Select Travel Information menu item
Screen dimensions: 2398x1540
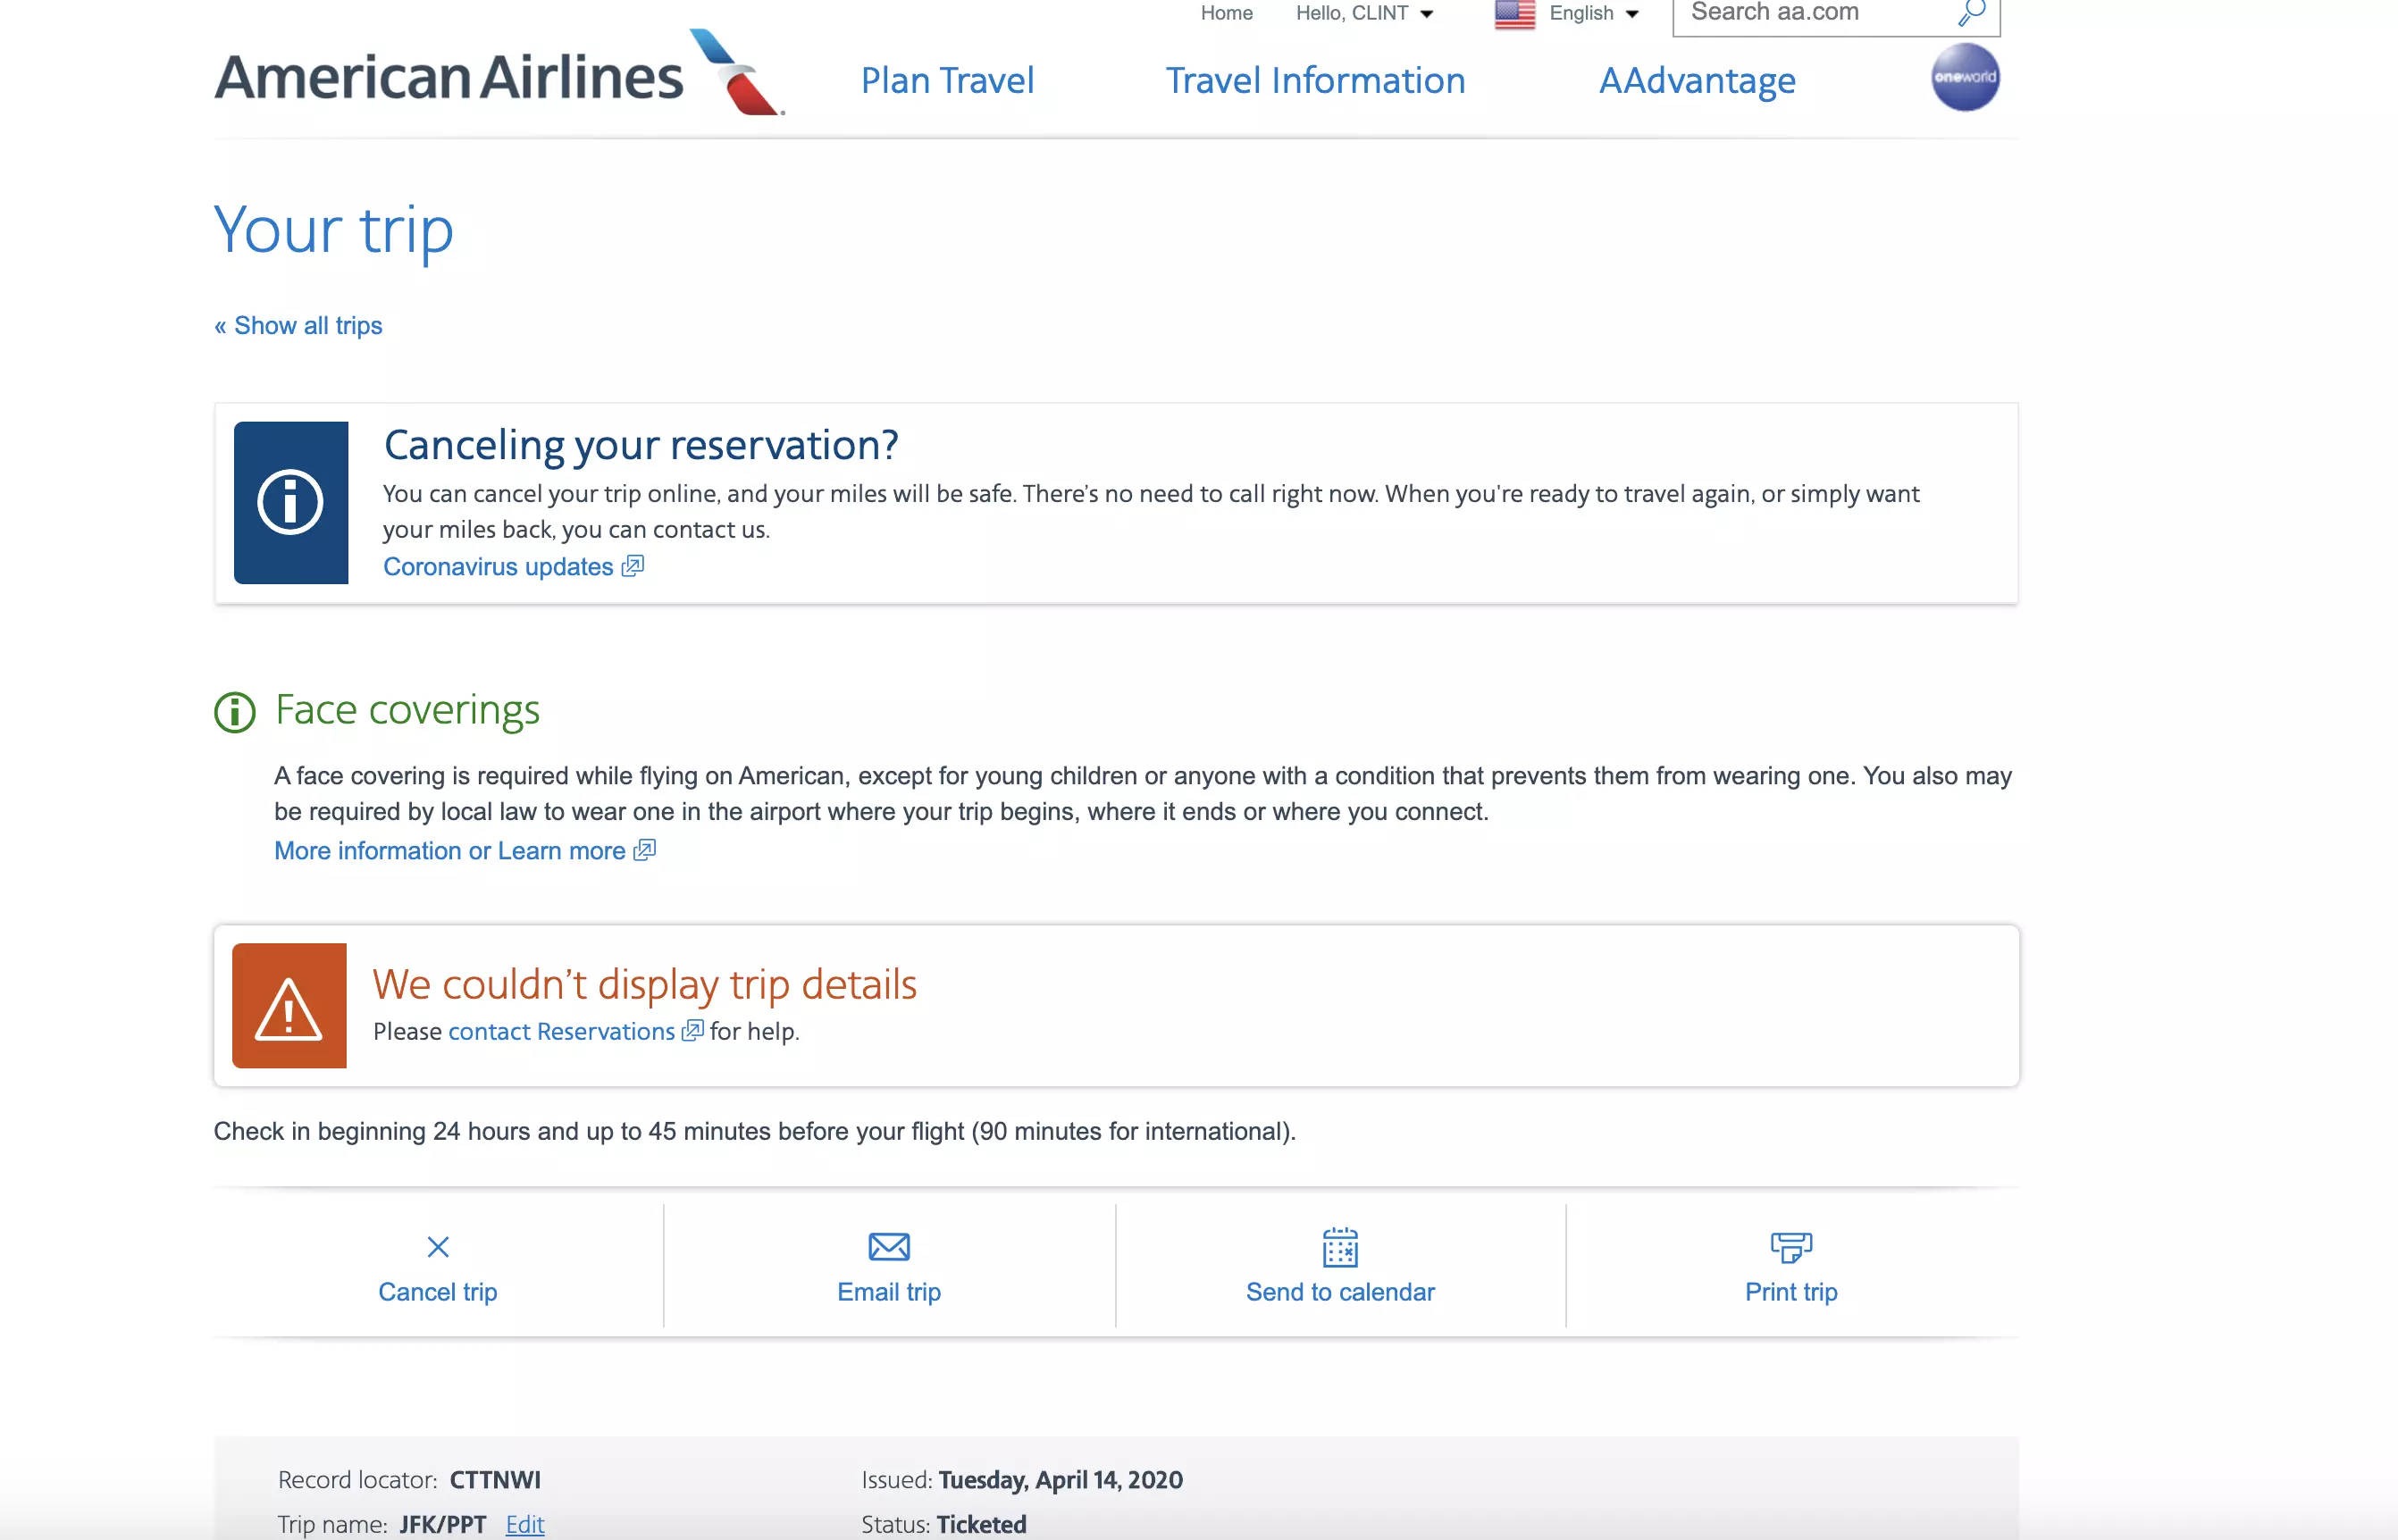1314,79
